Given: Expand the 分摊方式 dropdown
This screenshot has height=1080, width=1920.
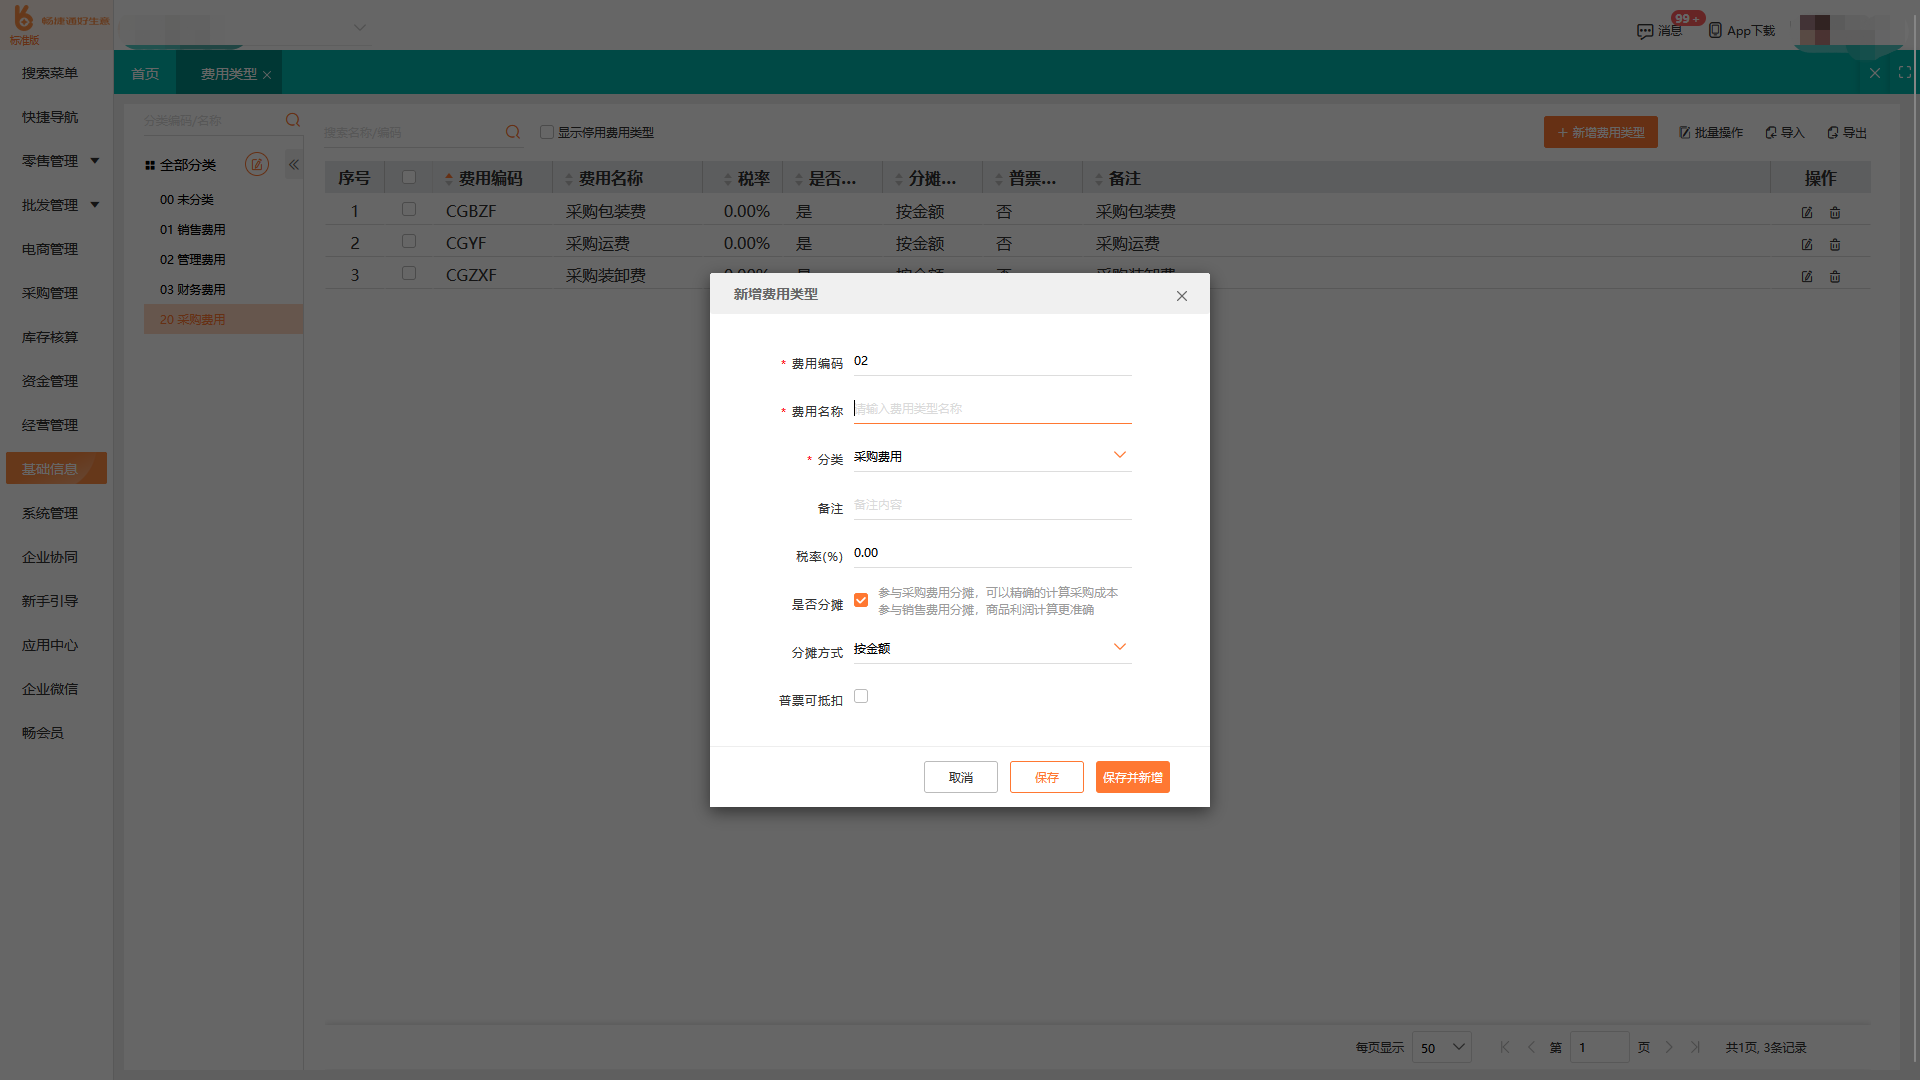Looking at the screenshot, I should (x=1118, y=647).
